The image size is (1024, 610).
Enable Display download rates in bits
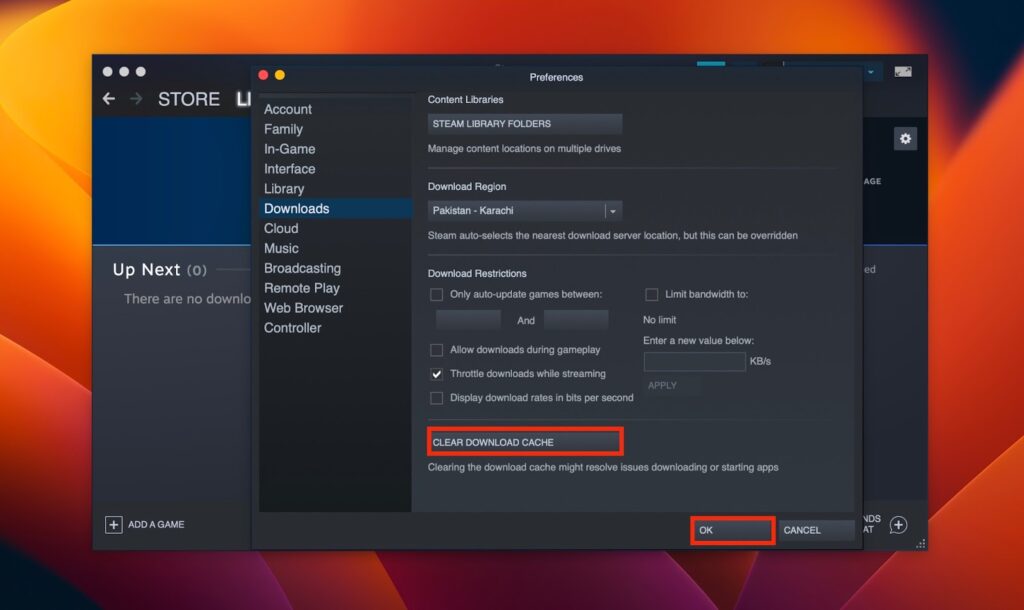point(436,398)
